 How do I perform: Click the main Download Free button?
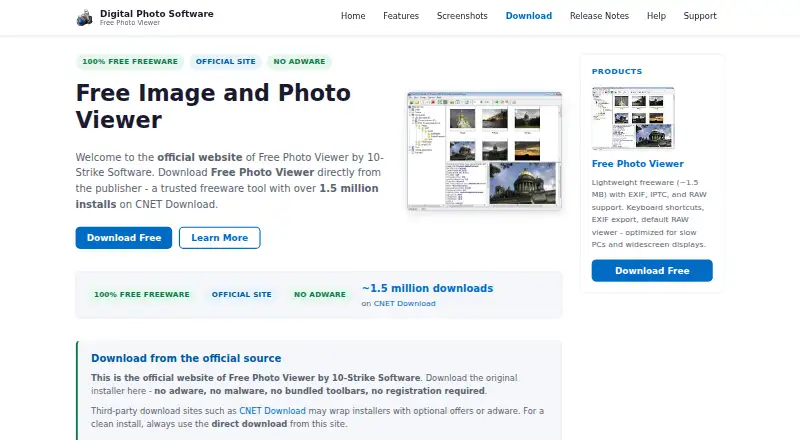[x=124, y=238]
